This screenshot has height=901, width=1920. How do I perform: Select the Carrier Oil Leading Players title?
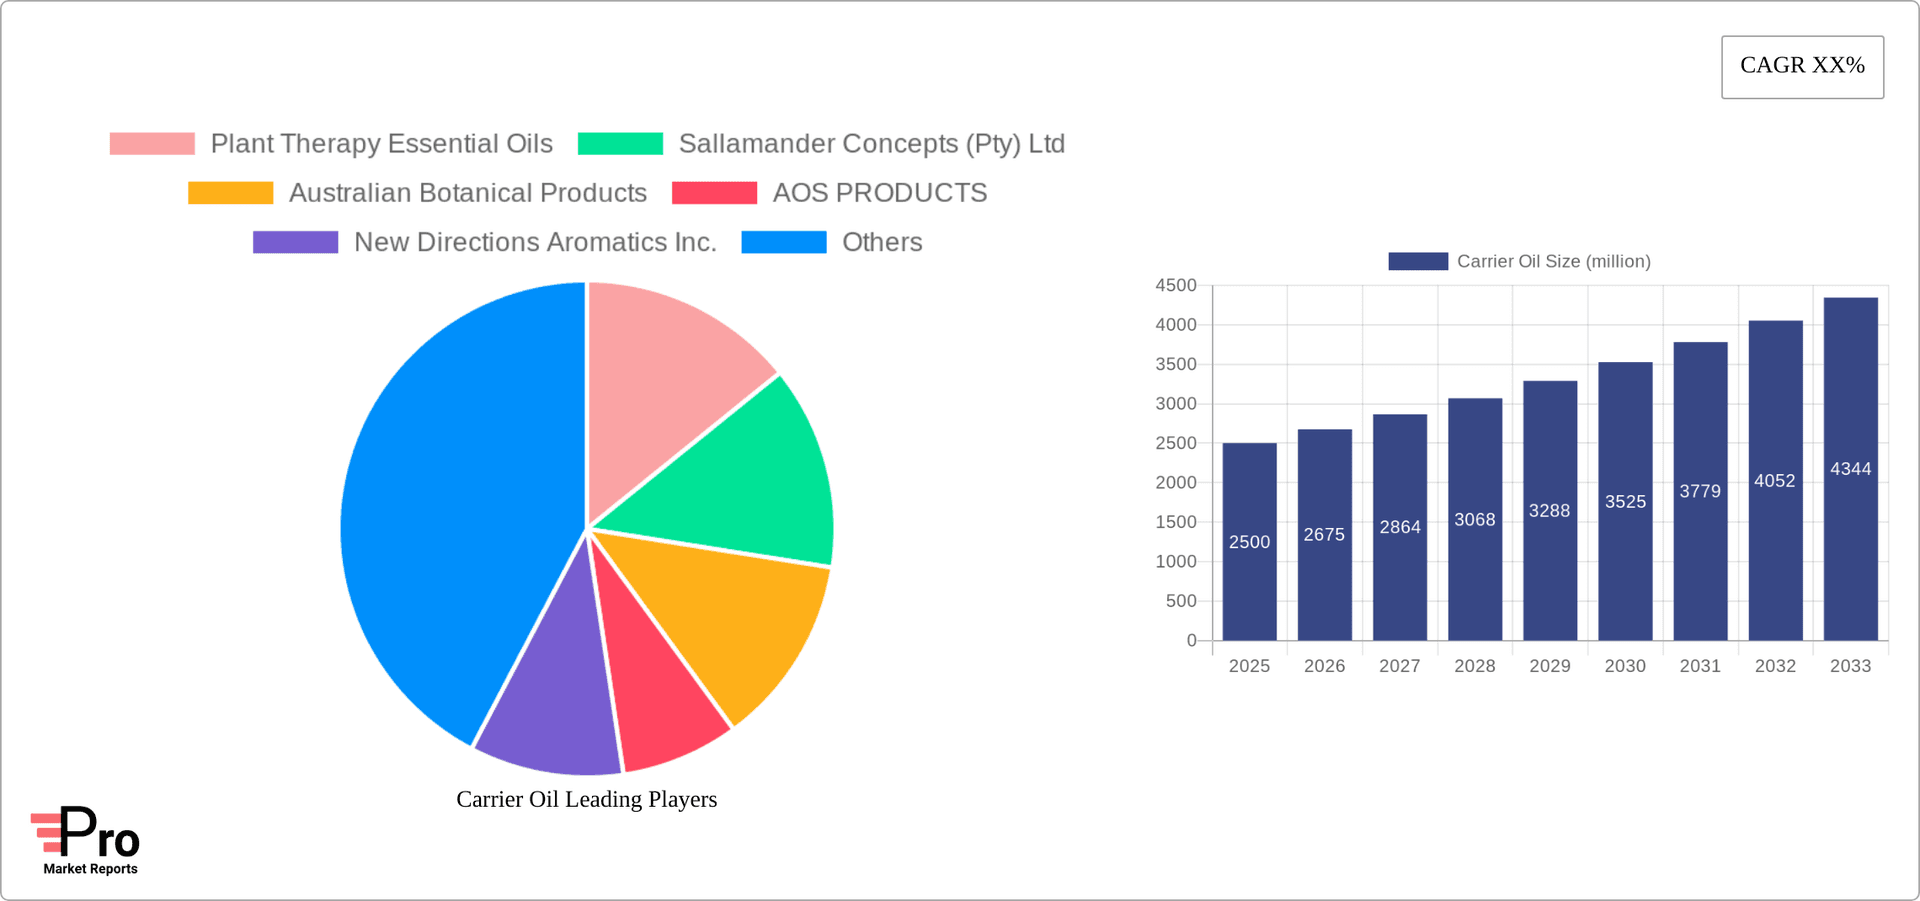tap(586, 799)
